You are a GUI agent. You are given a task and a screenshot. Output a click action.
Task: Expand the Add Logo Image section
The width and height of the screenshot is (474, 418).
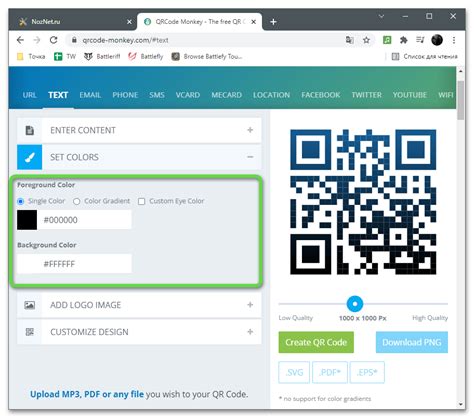250,305
